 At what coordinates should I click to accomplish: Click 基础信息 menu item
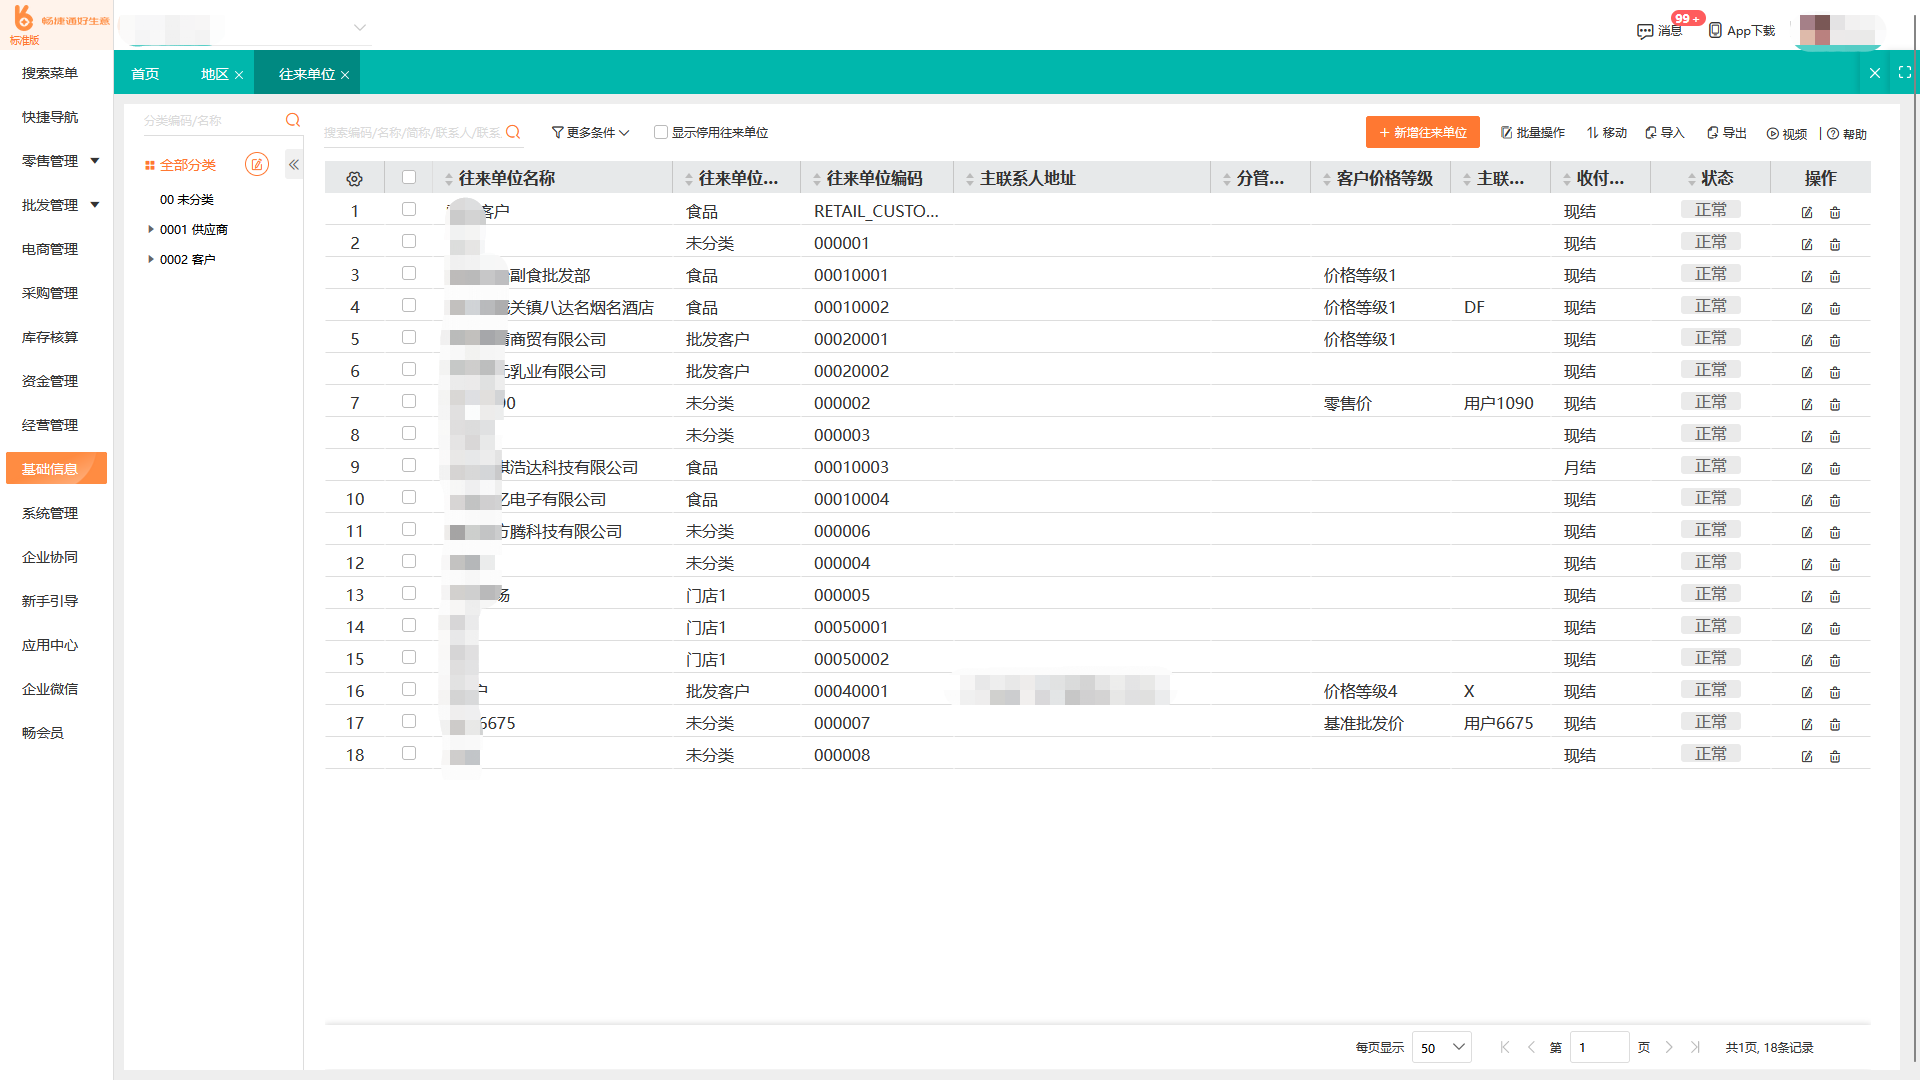(53, 468)
